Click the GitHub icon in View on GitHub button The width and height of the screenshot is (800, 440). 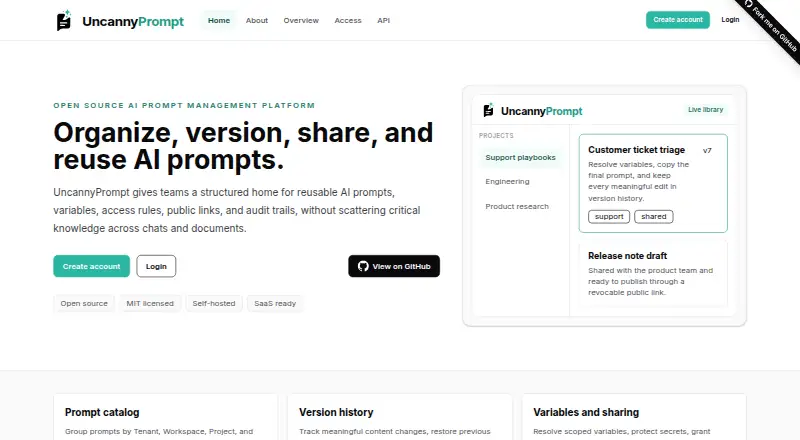363,266
